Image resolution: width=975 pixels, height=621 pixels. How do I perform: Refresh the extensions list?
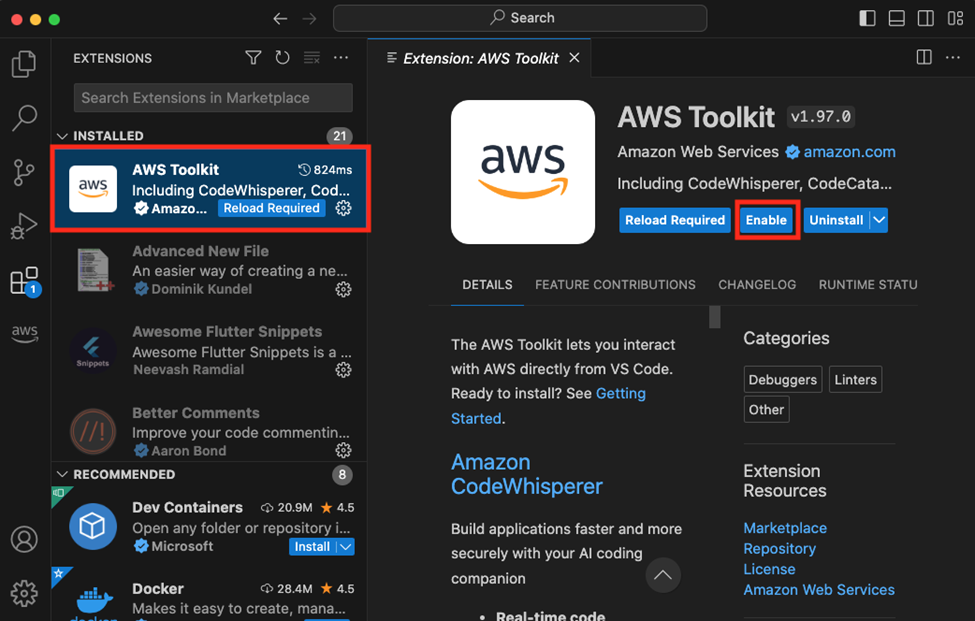point(281,58)
